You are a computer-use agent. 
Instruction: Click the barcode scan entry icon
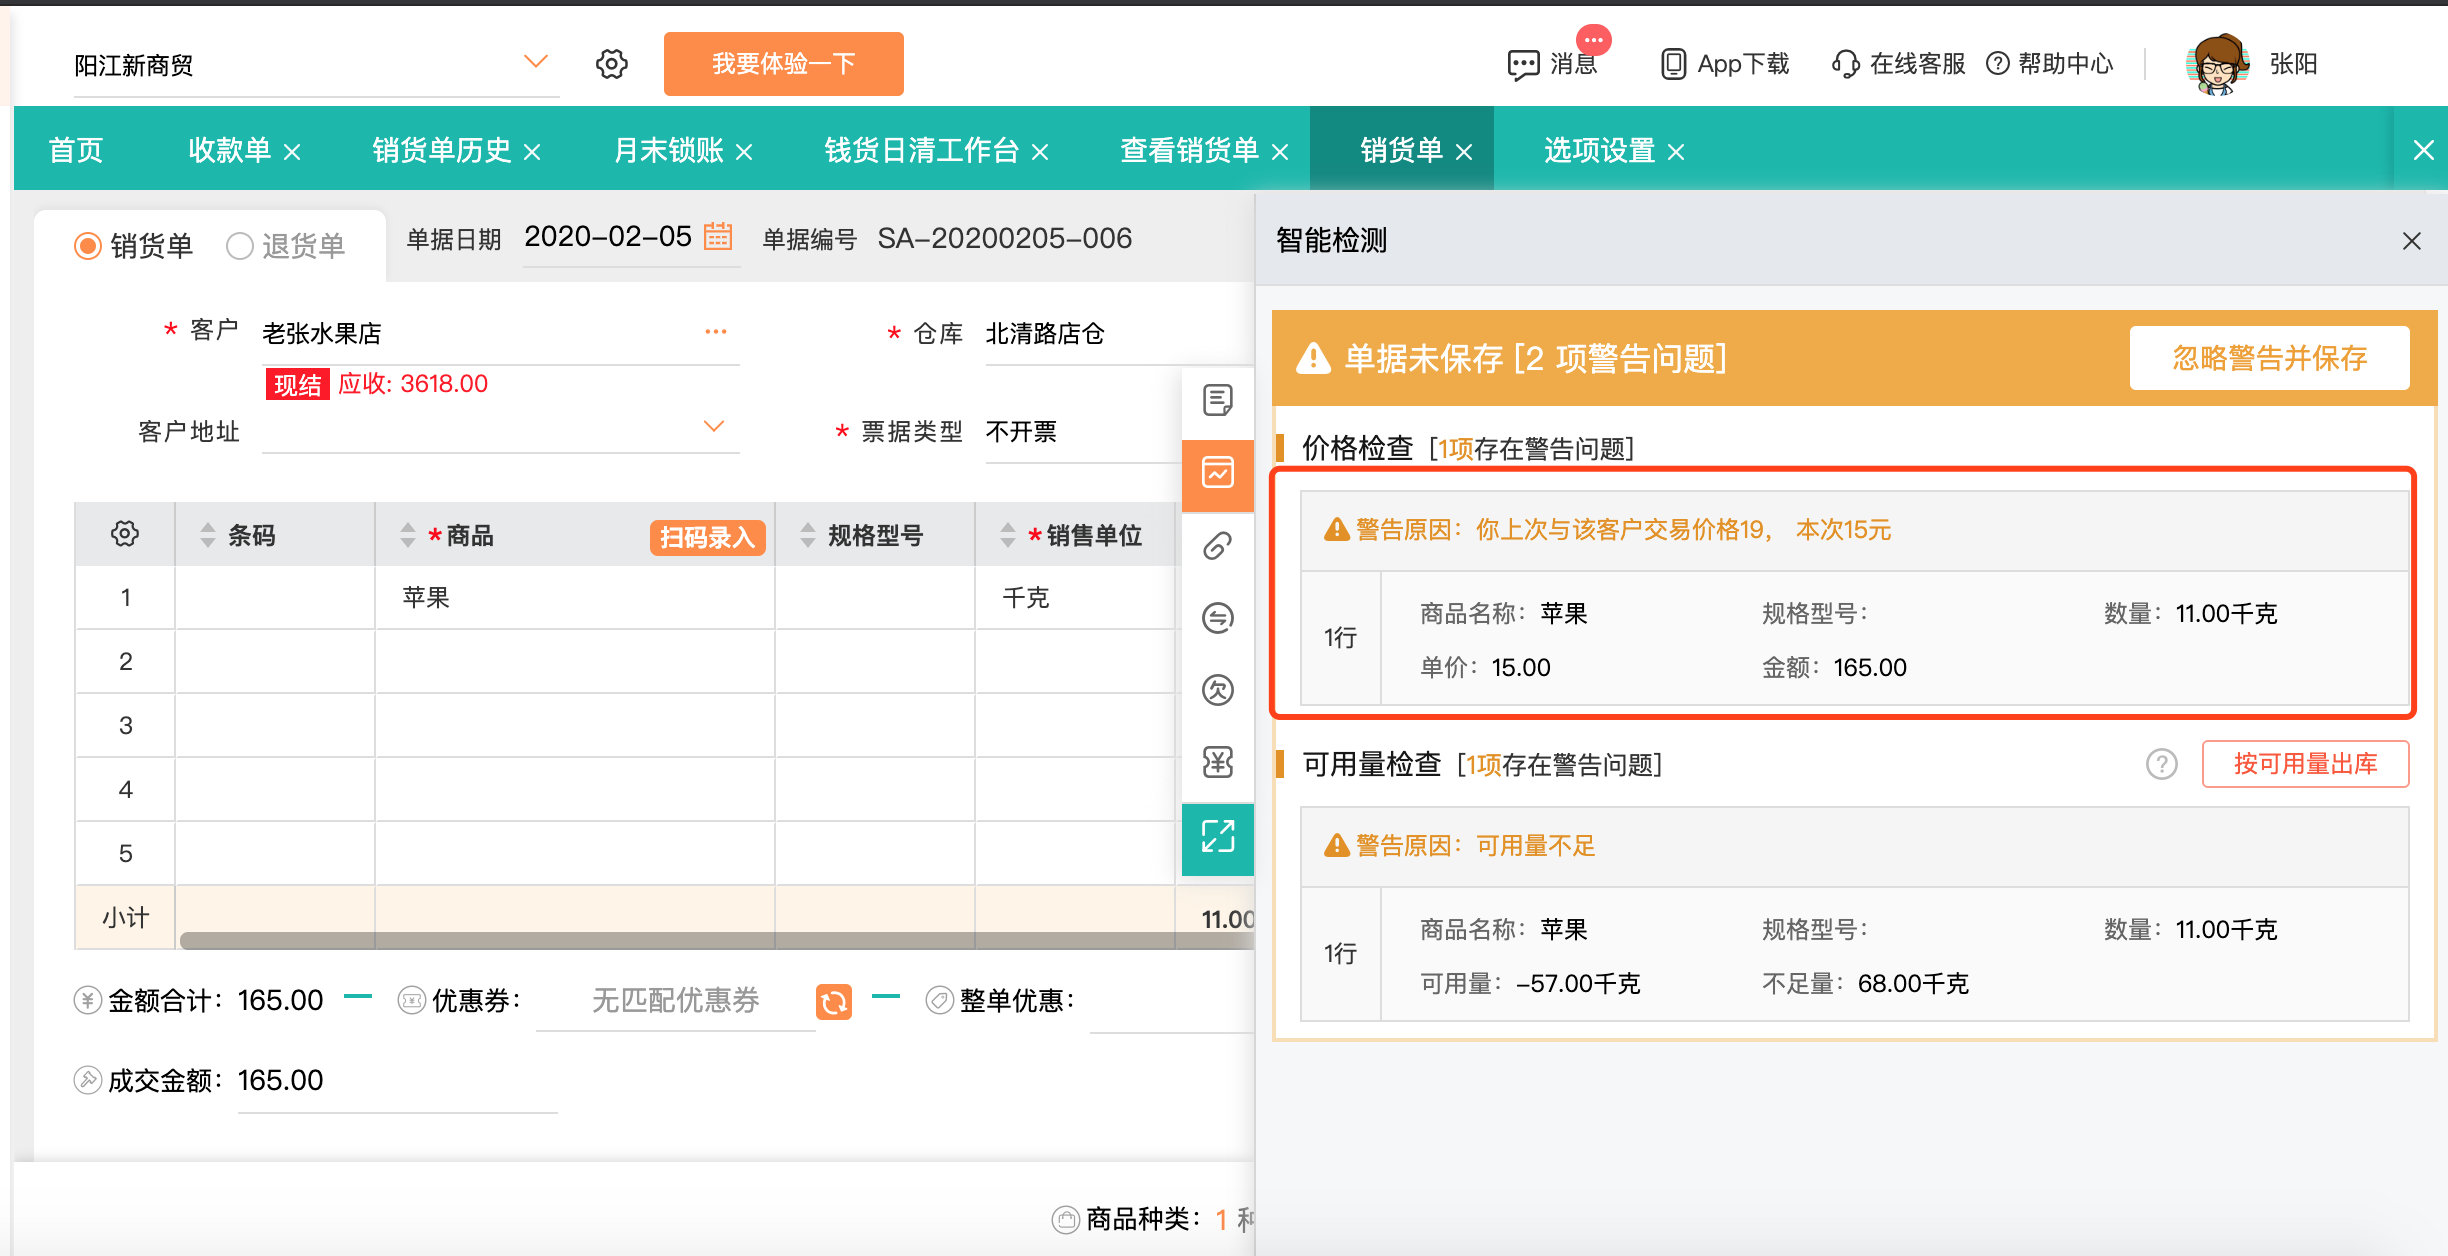click(x=706, y=535)
